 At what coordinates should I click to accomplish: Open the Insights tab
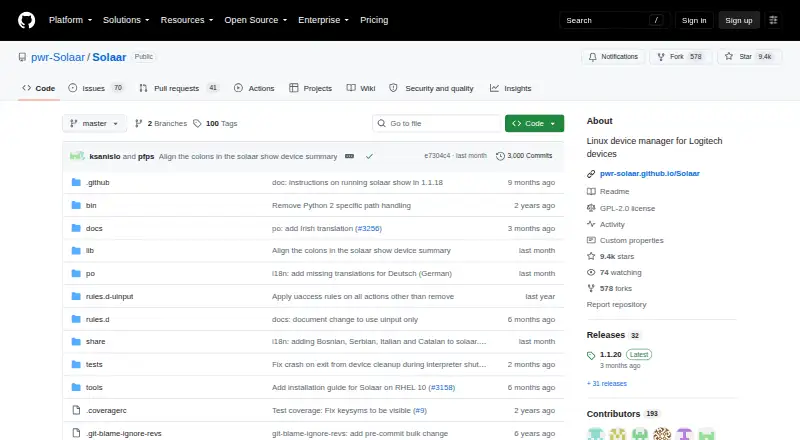511,88
